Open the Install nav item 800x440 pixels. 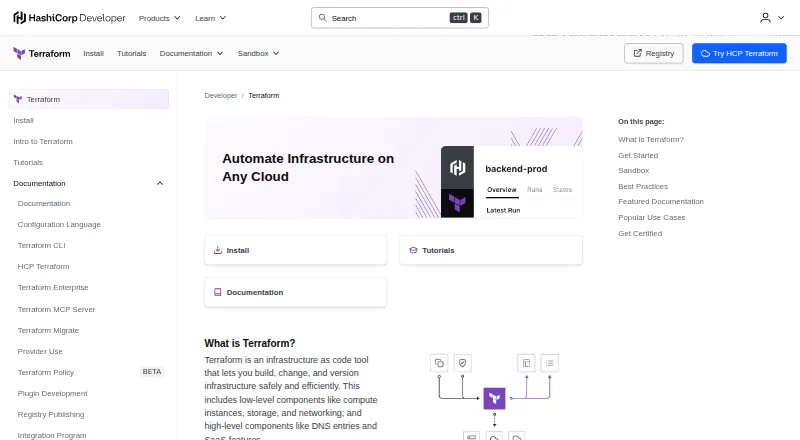93,53
